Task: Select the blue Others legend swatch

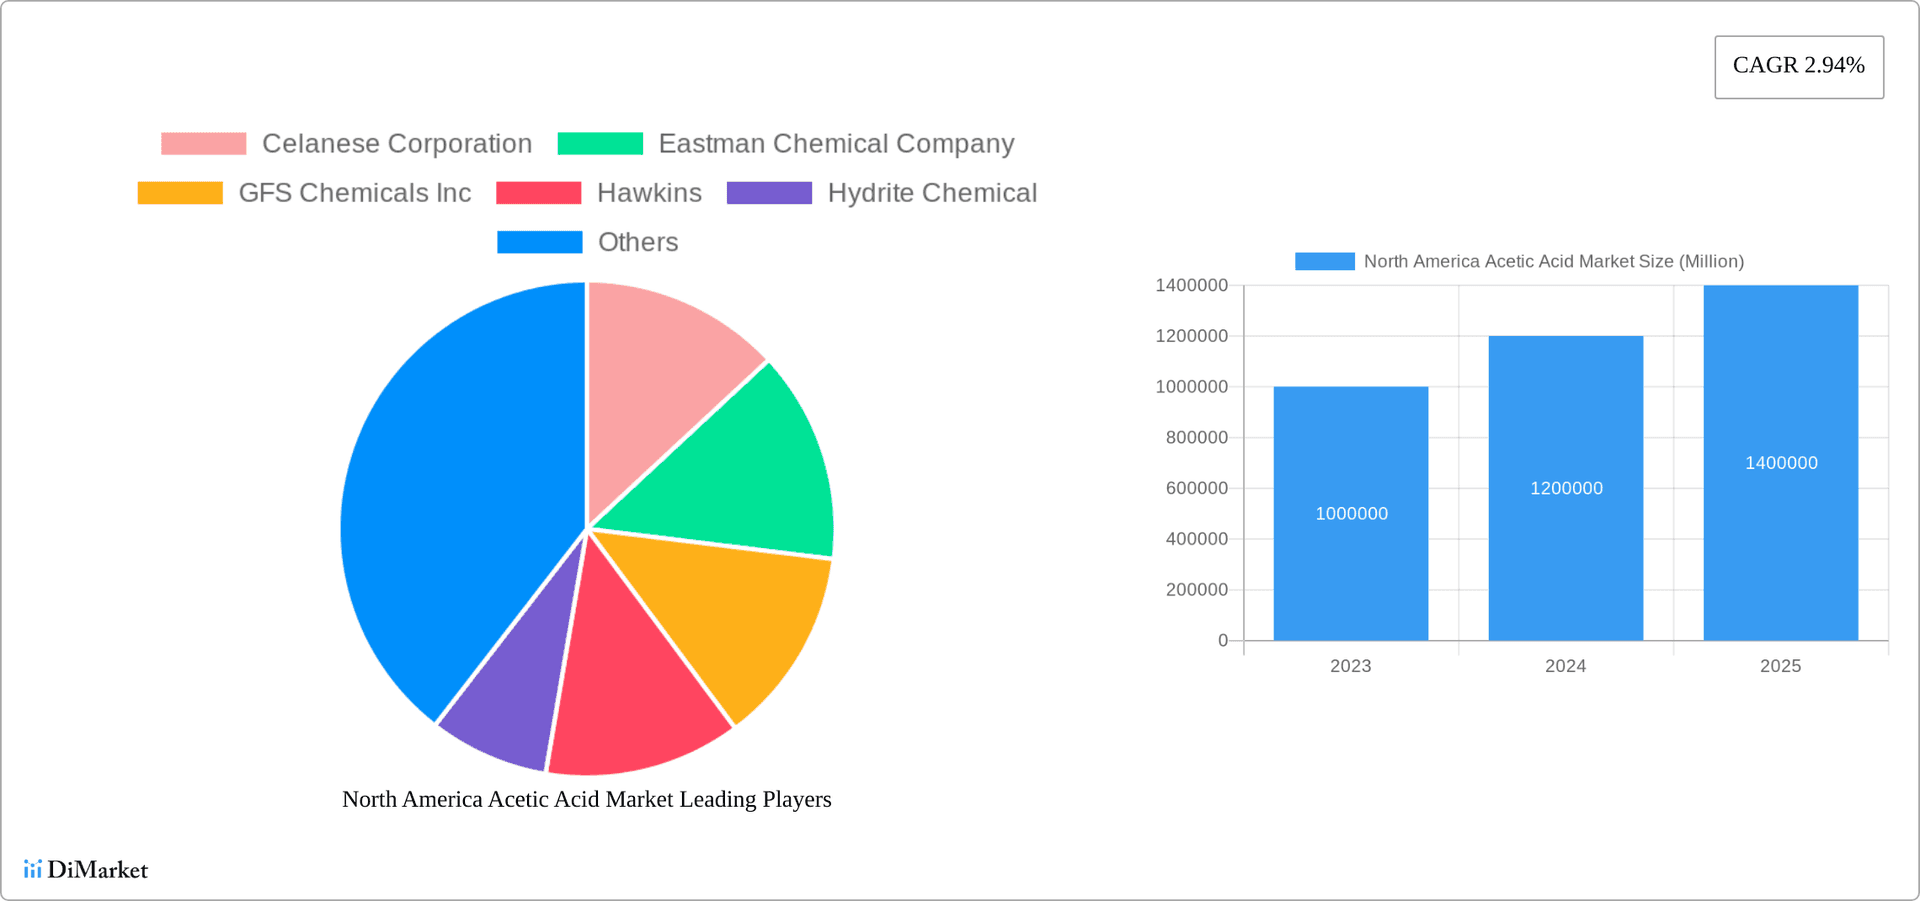Action: [x=539, y=241]
